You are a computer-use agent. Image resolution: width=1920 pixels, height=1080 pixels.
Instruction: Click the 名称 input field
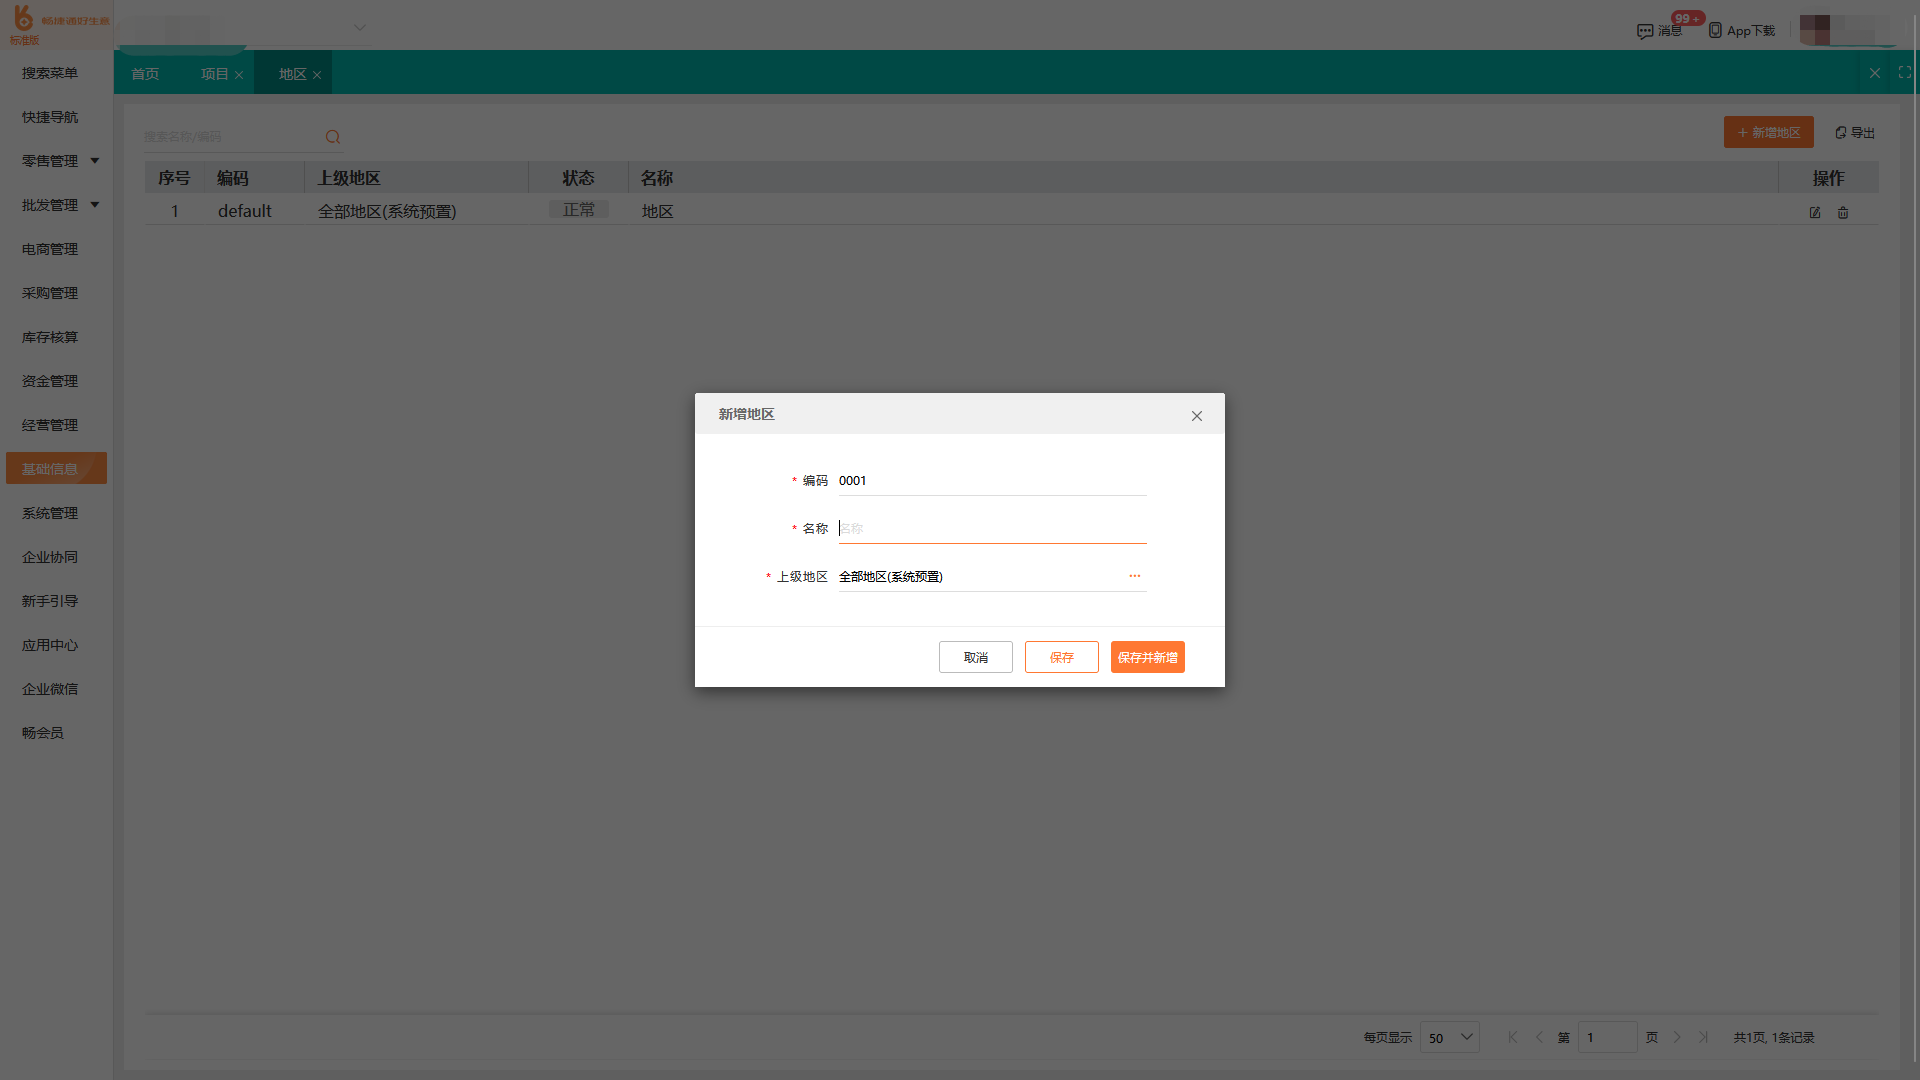tap(989, 527)
